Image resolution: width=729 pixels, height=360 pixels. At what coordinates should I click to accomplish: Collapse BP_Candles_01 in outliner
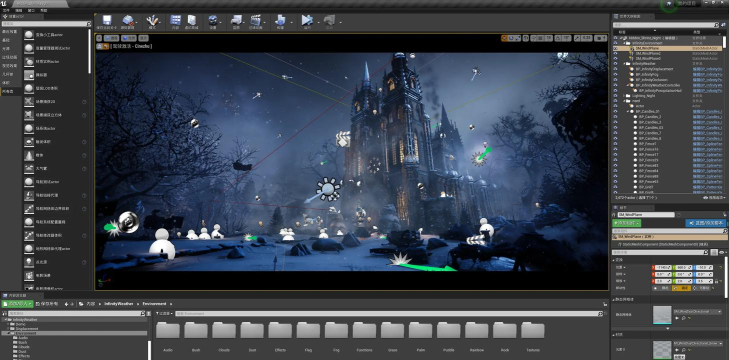[628, 112]
